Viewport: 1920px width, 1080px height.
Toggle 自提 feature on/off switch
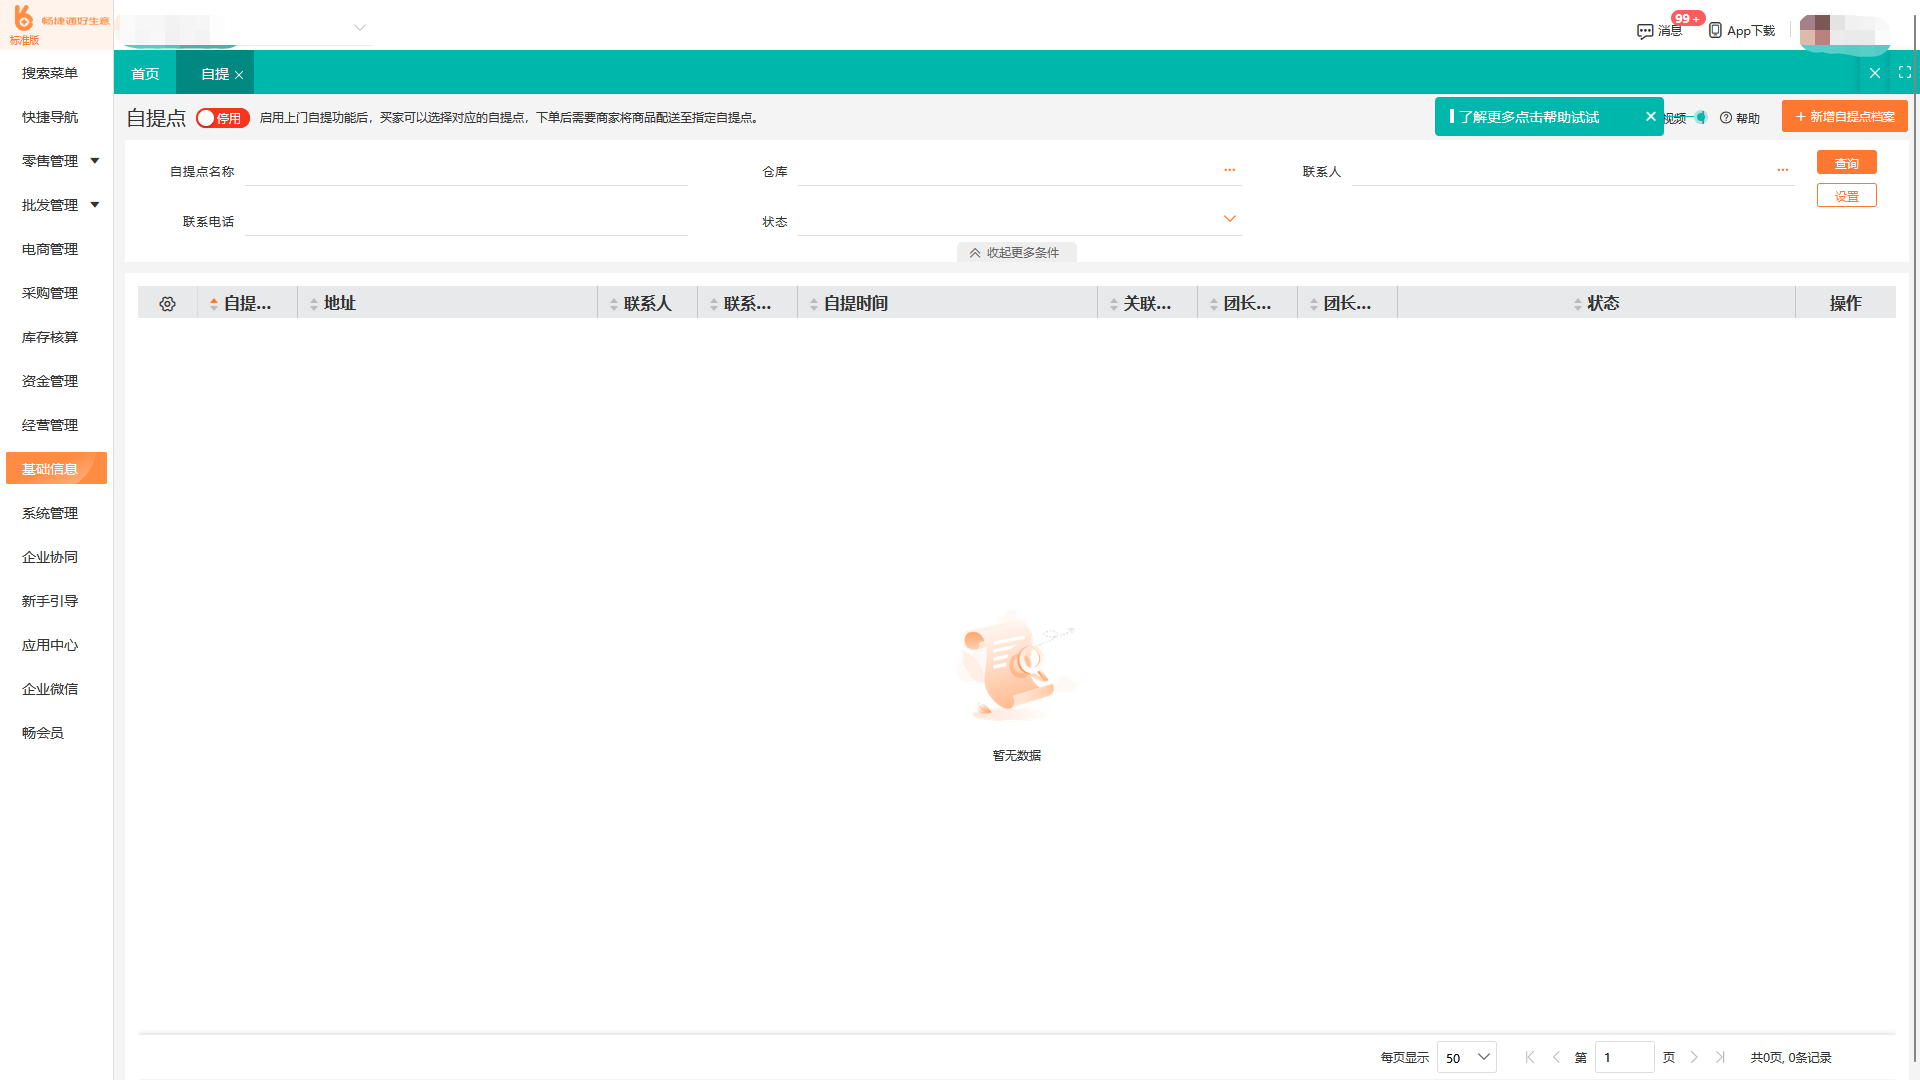click(x=218, y=117)
